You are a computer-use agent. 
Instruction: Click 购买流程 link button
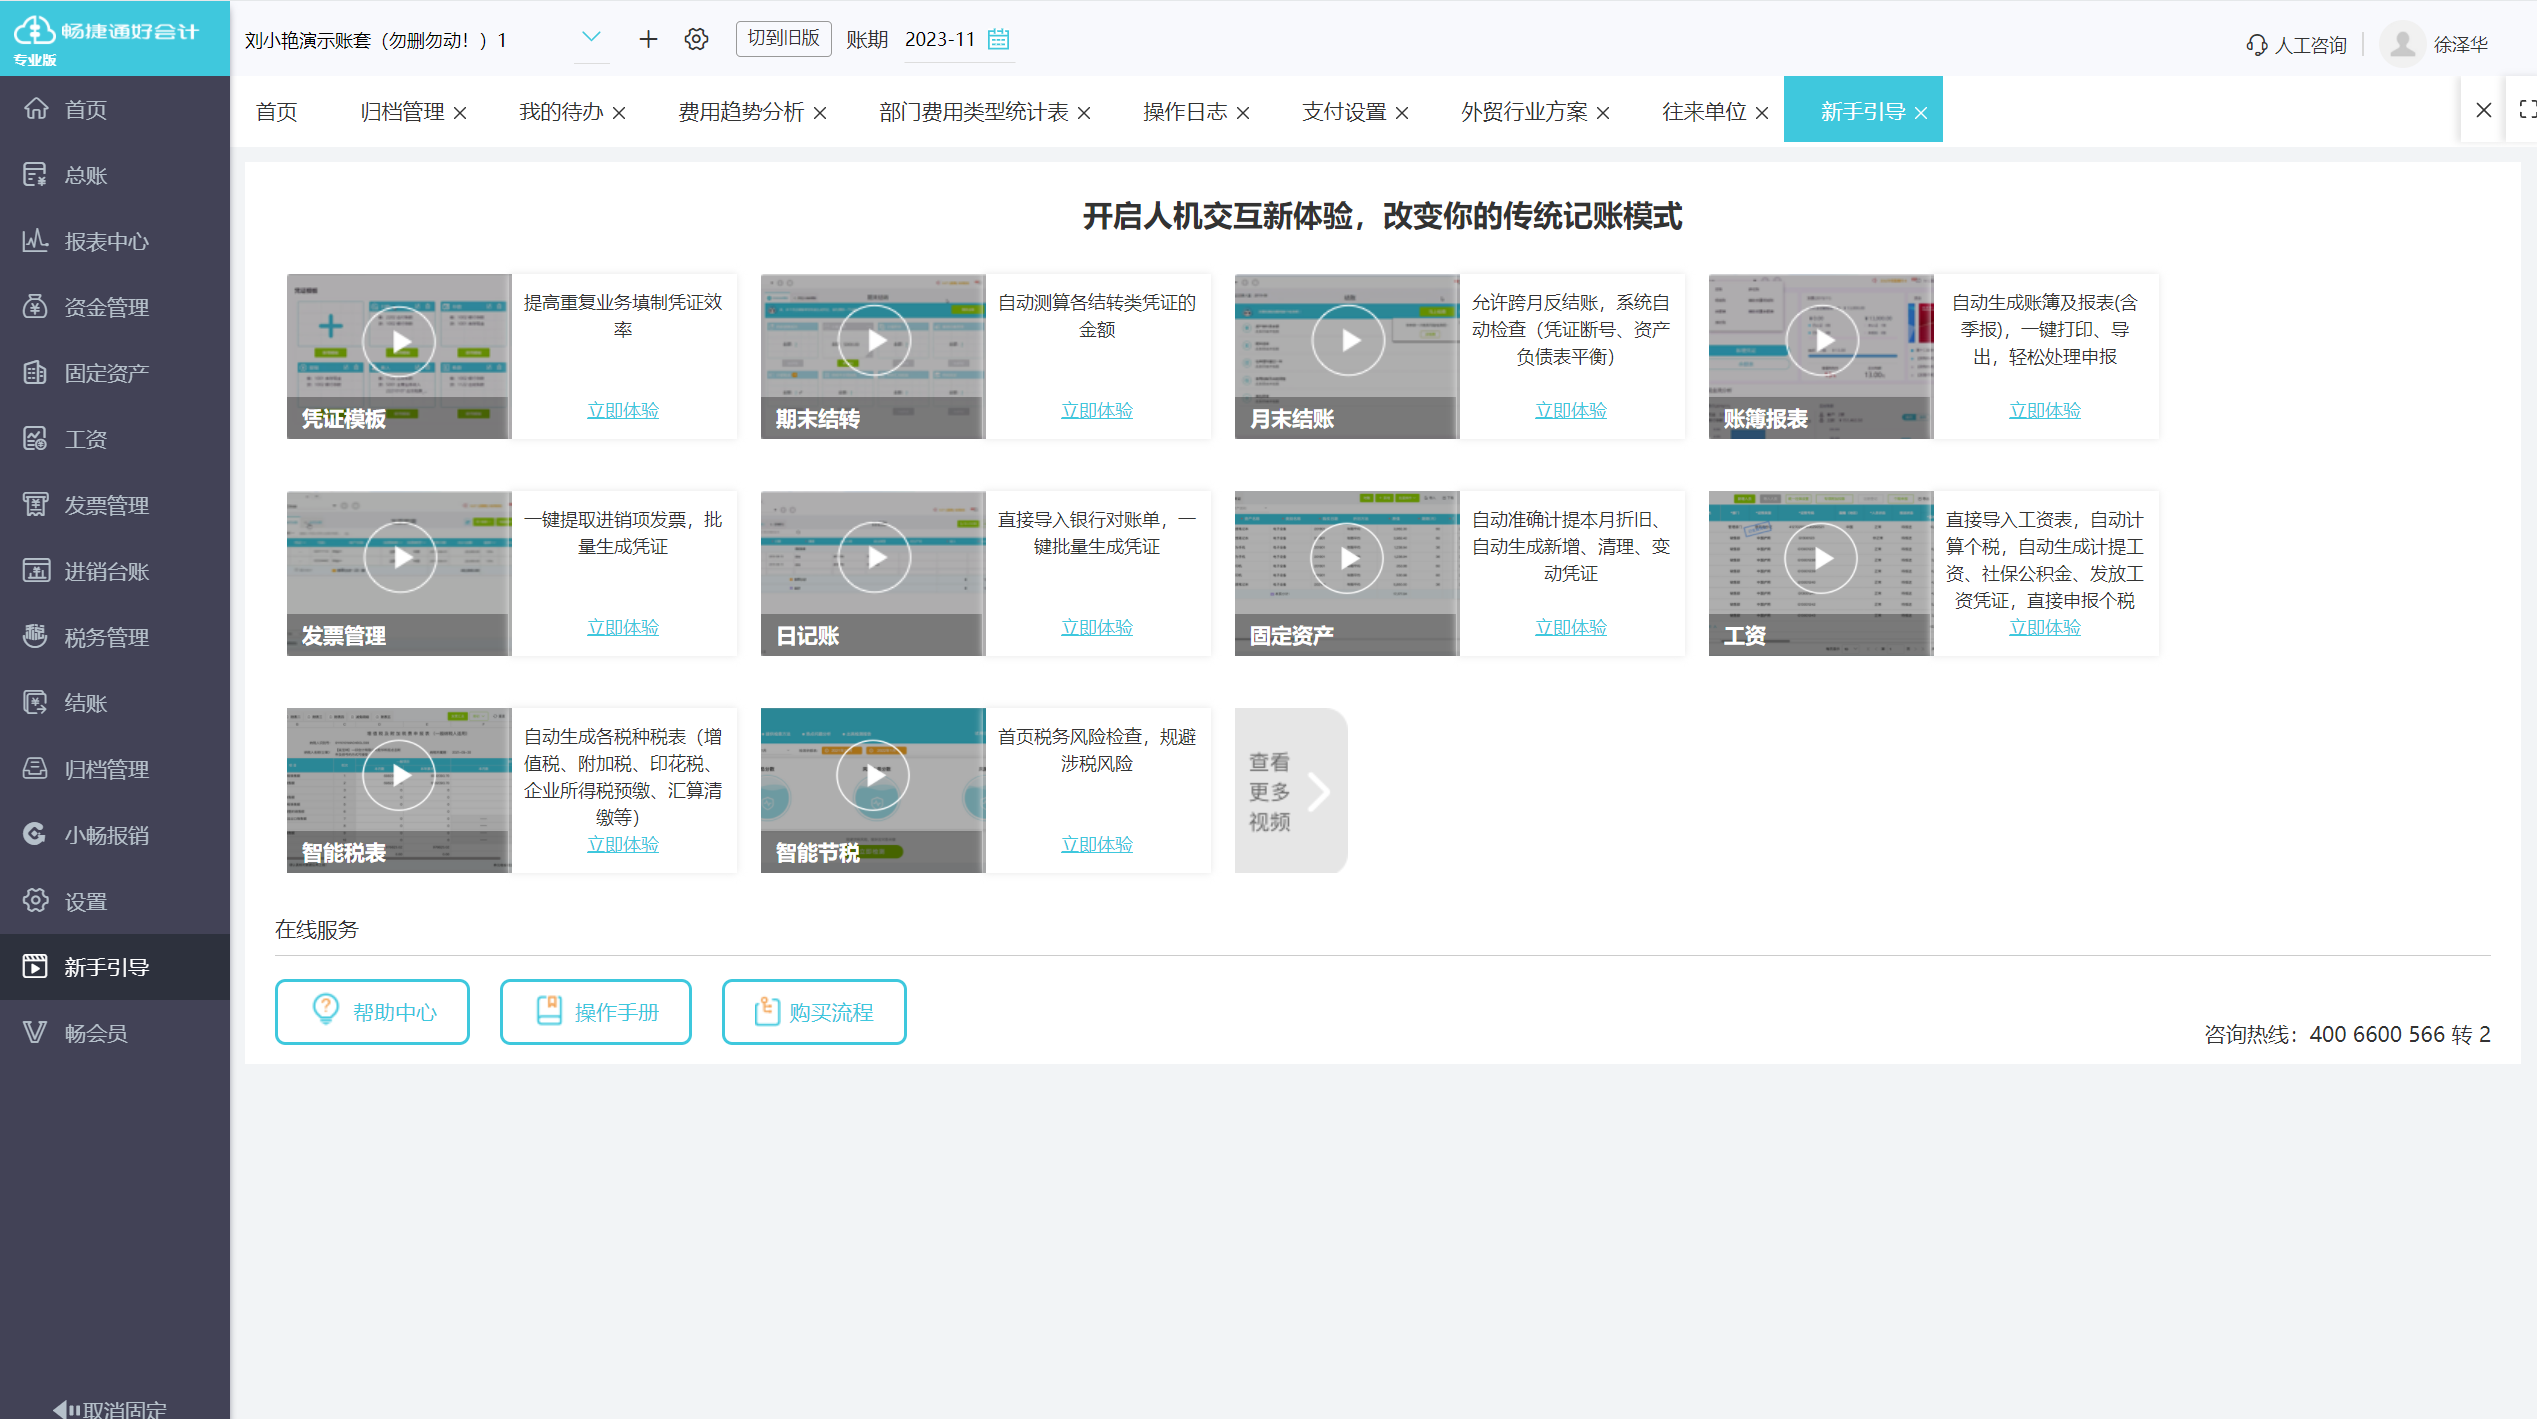click(814, 1013)
